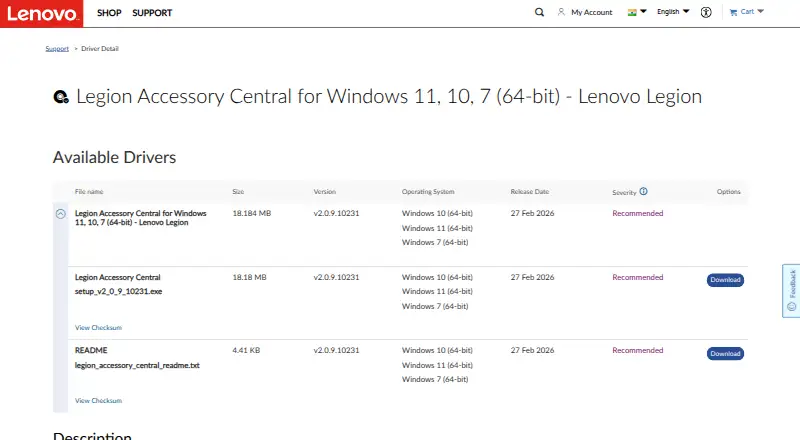Image resolution: width=800 pixels, height=440 pixels.
Task: Open the SUPPORT menu
Action: pyautogui.click(x=152, y=13)
